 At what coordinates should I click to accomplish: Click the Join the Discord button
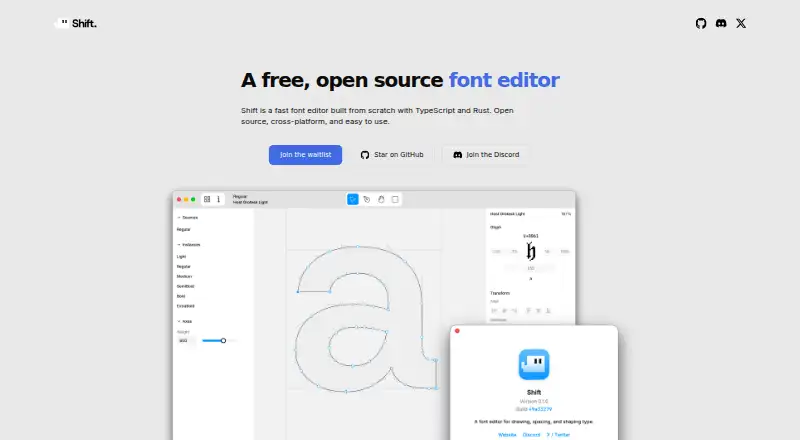[486, 155]
